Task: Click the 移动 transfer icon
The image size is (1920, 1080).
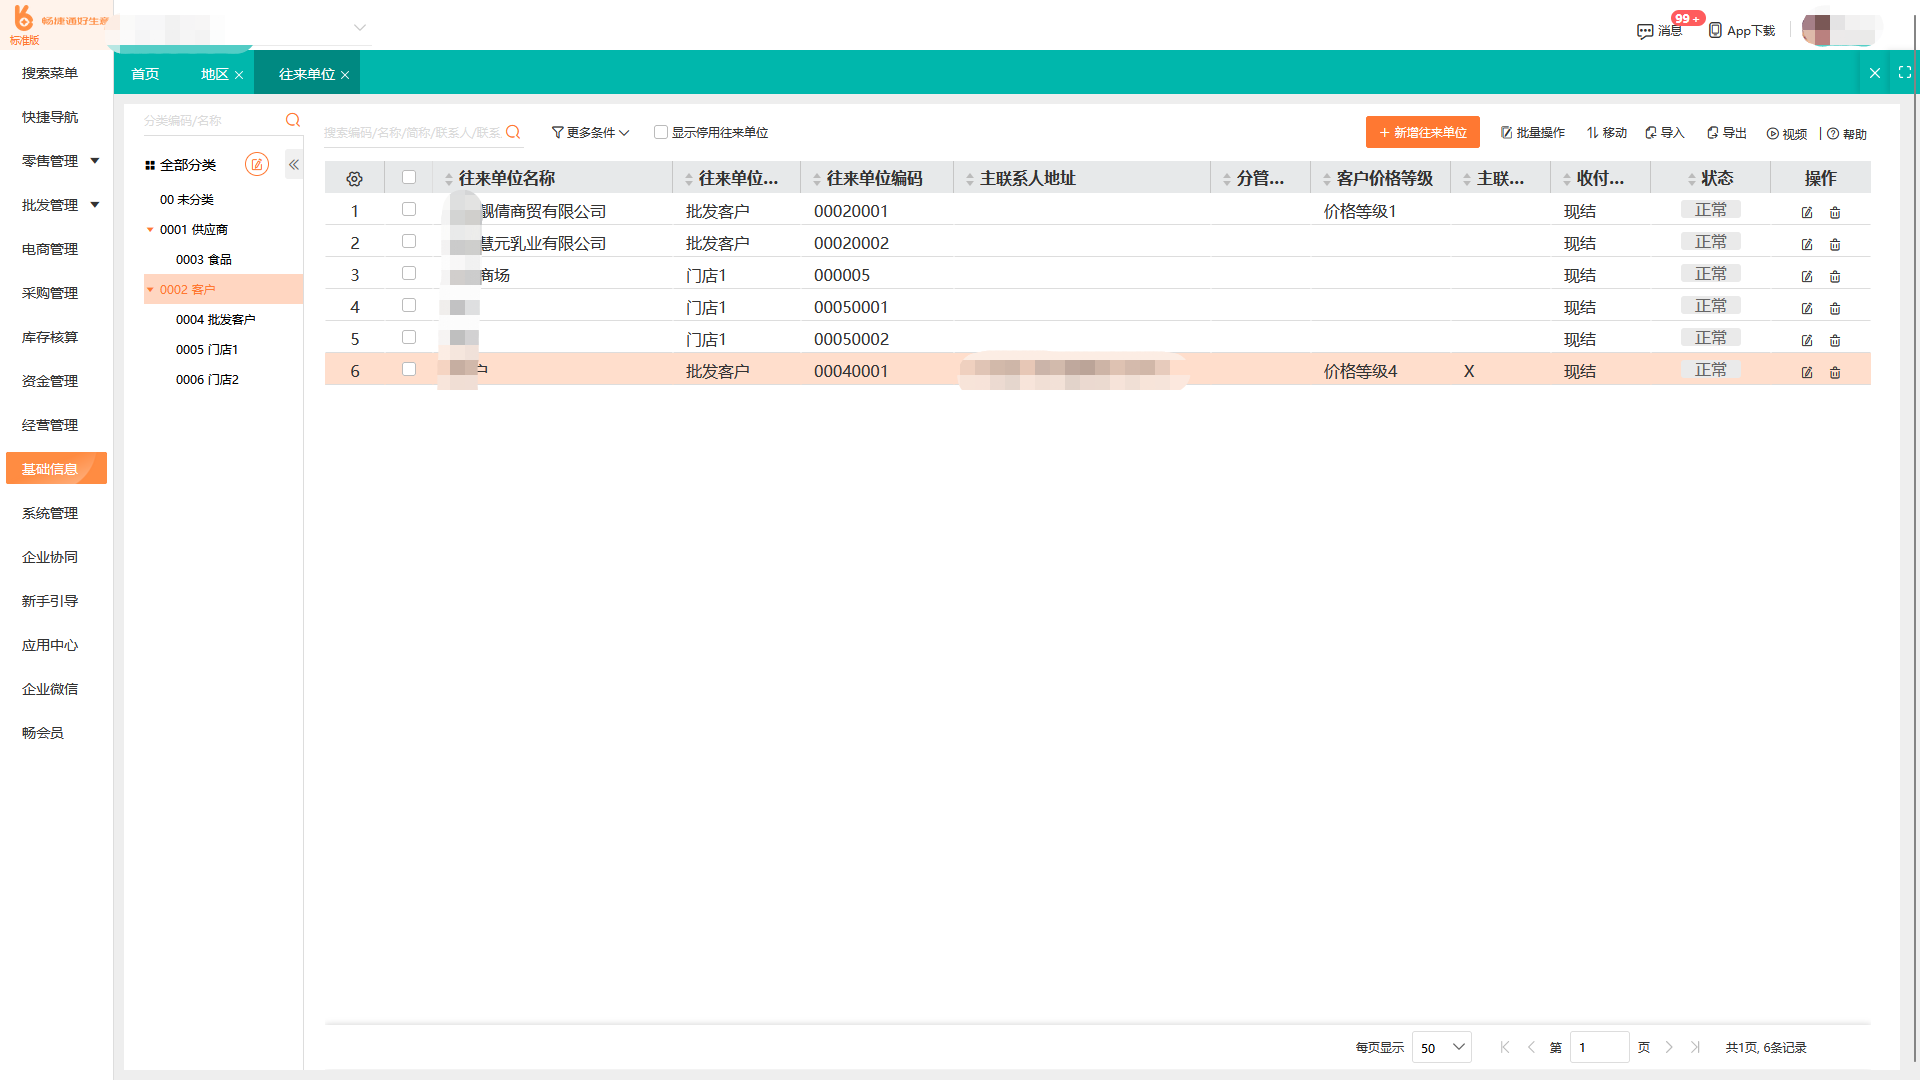Action: (x=1611, y=132)
